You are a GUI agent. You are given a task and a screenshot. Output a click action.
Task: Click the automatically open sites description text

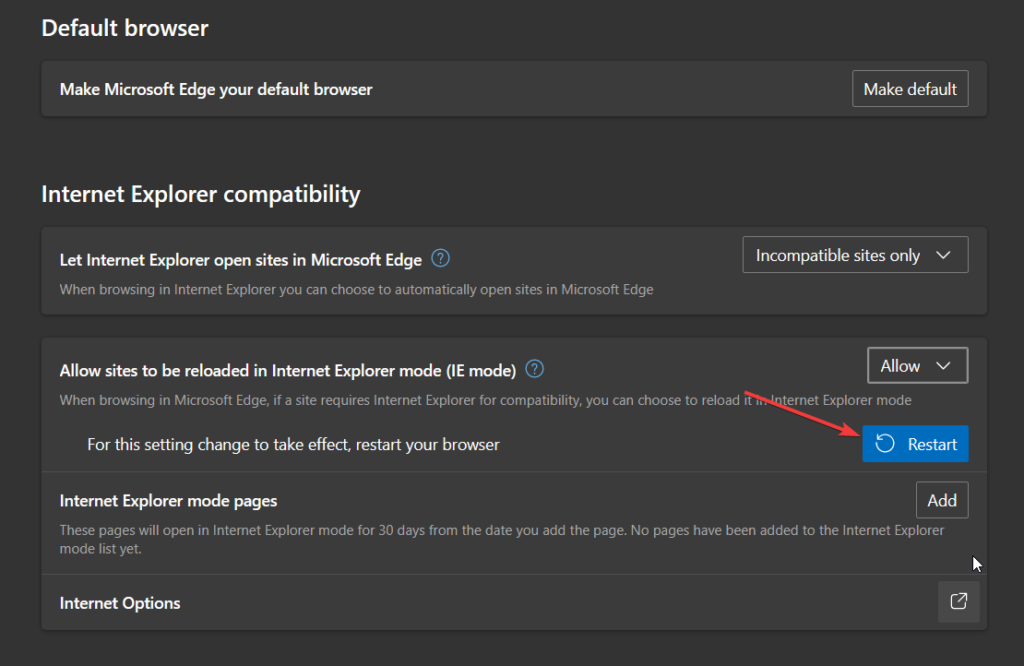click(x=357, y=289)
